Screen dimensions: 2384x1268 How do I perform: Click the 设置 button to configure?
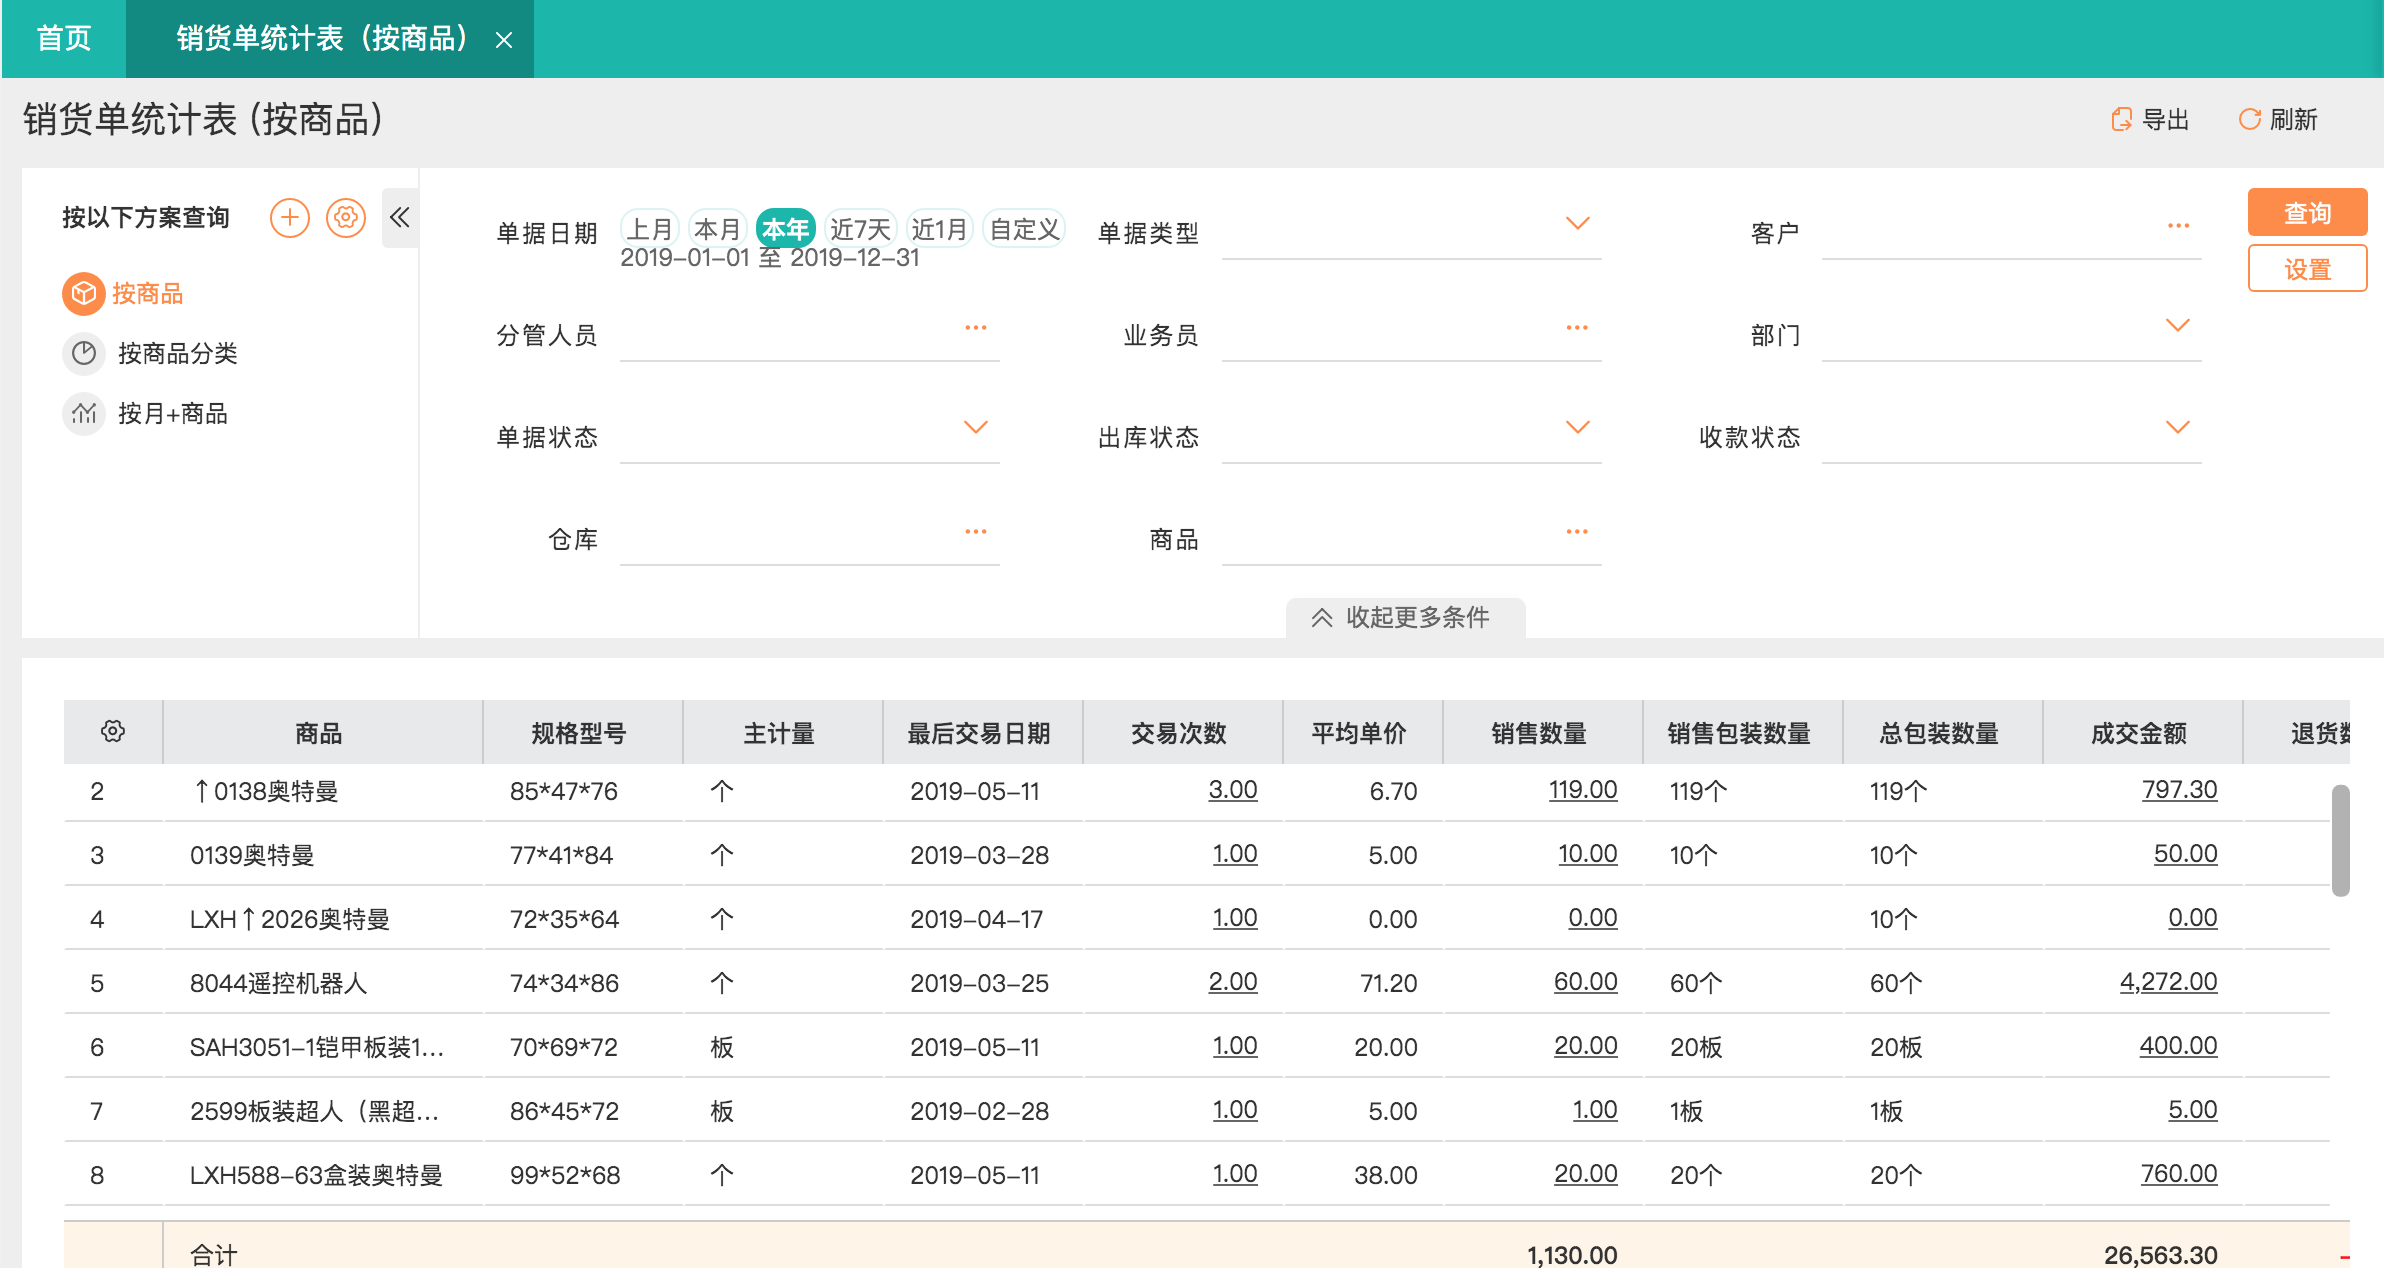point(2304,268)
